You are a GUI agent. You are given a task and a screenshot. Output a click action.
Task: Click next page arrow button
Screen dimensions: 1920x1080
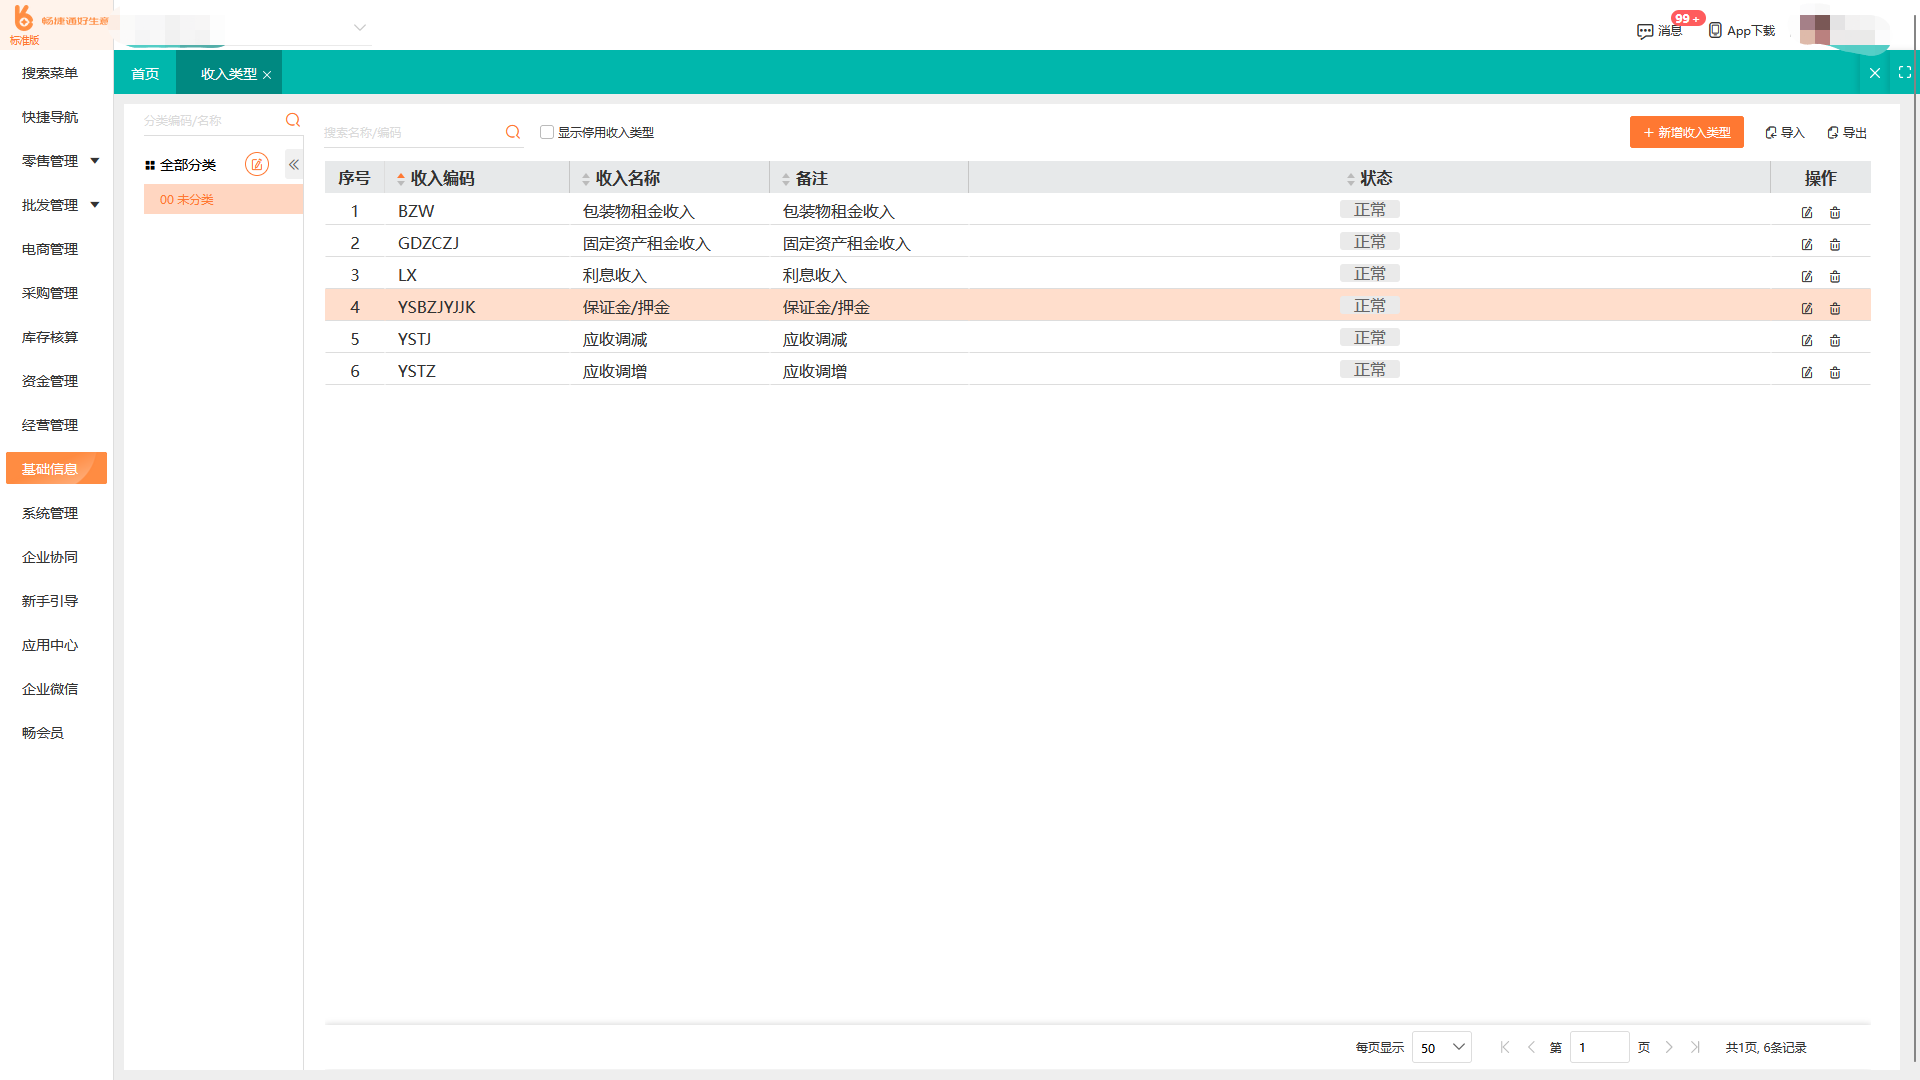click(1668, 1047)
